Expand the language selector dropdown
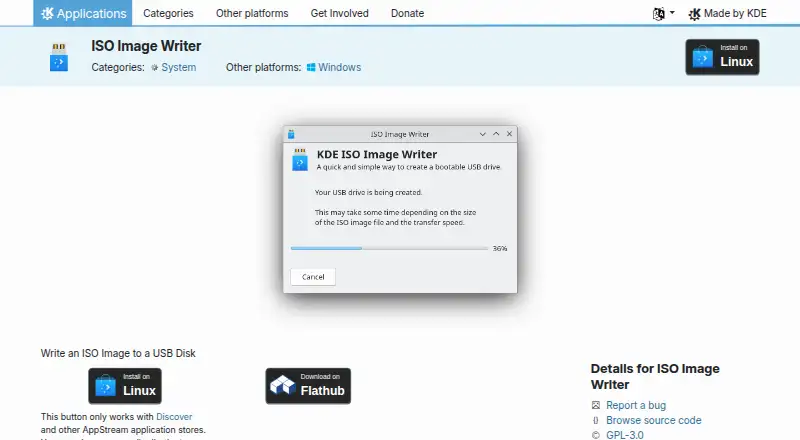The image size is (800, 440). click(x=664, y=13)
